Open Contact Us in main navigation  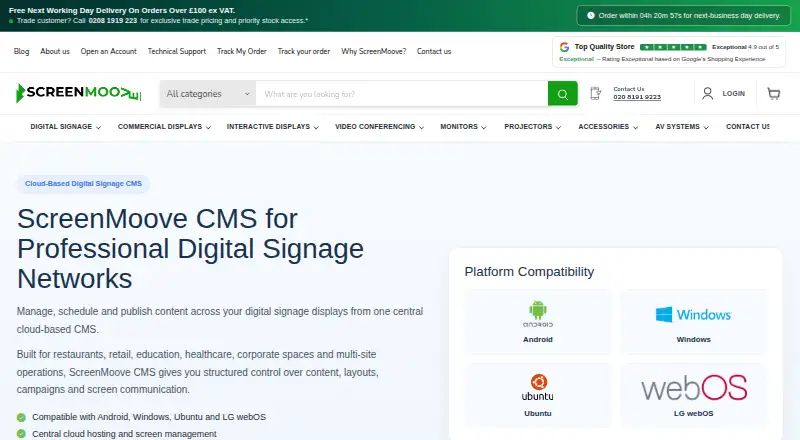click(748, 127)
